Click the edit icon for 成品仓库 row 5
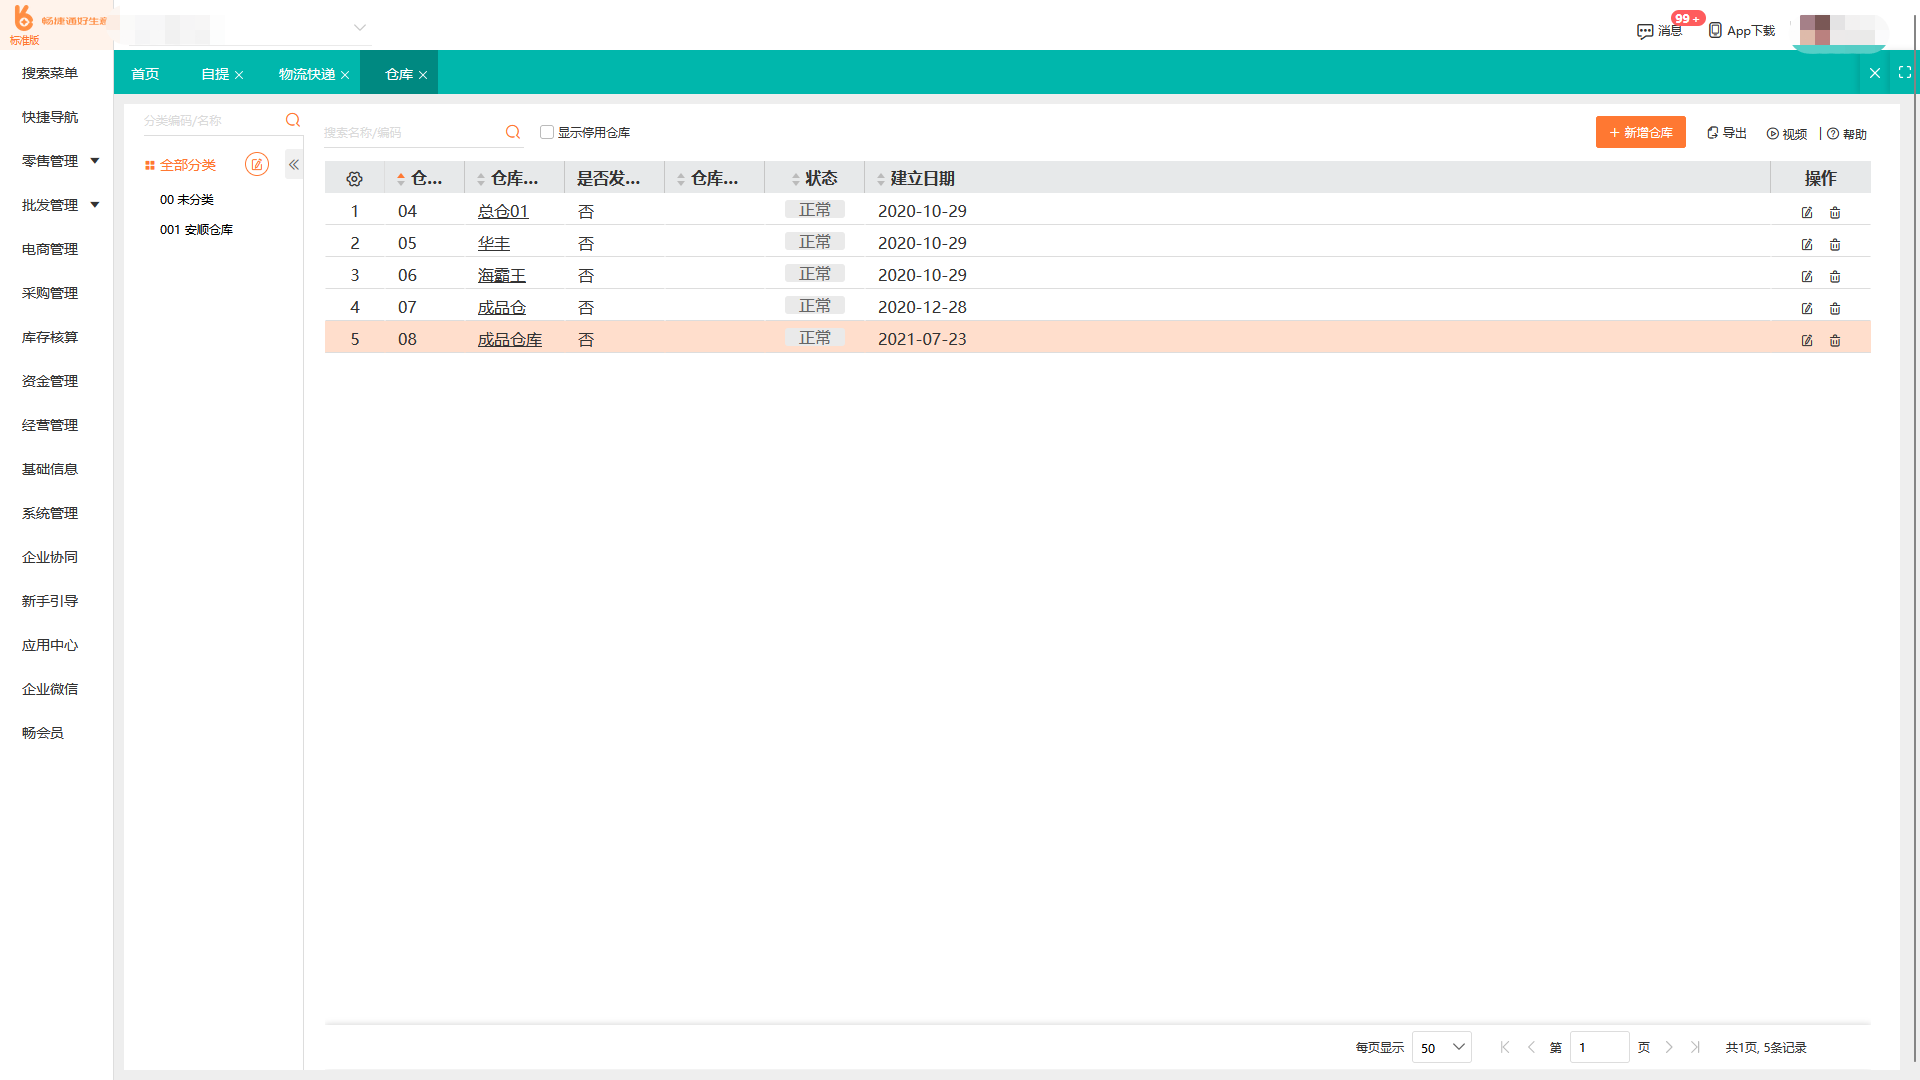This screenshot has width=1920, height=1080. pyautogui.click(x=1807, y=339)
